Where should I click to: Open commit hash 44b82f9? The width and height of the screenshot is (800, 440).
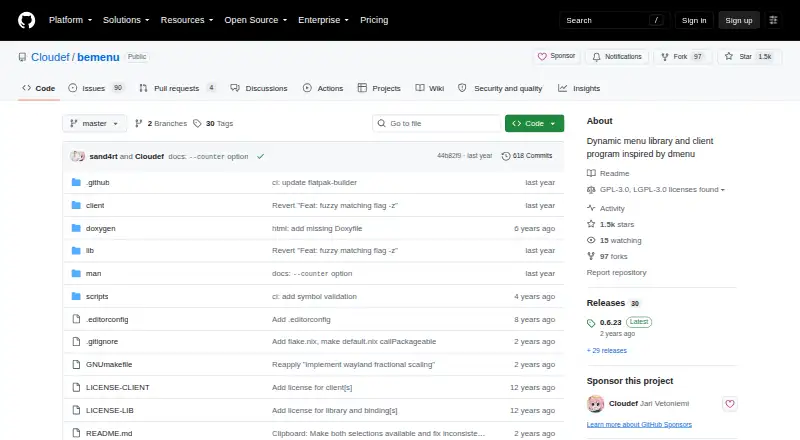coord(449,156)
